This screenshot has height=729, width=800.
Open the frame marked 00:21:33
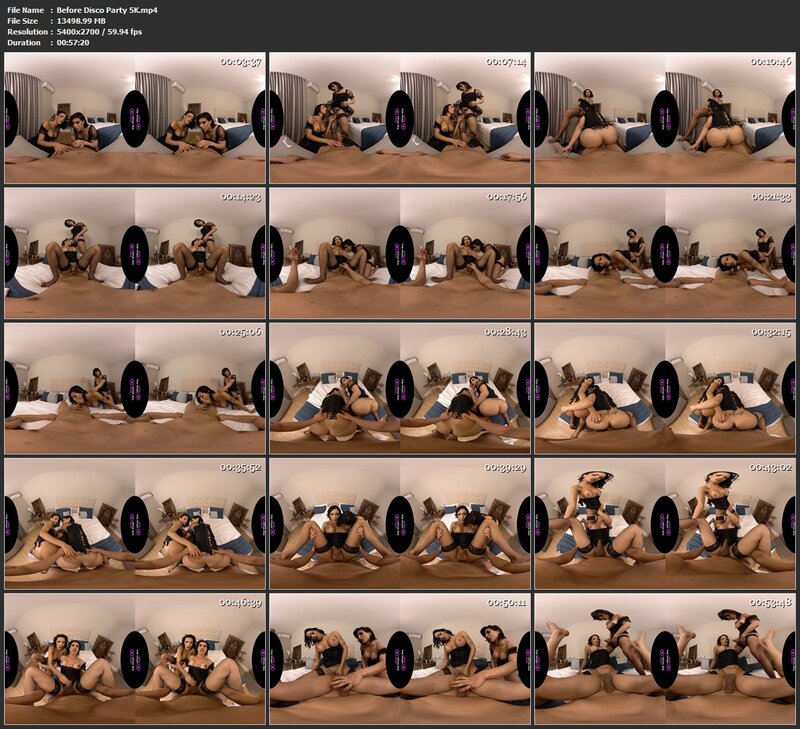(665, 253)
